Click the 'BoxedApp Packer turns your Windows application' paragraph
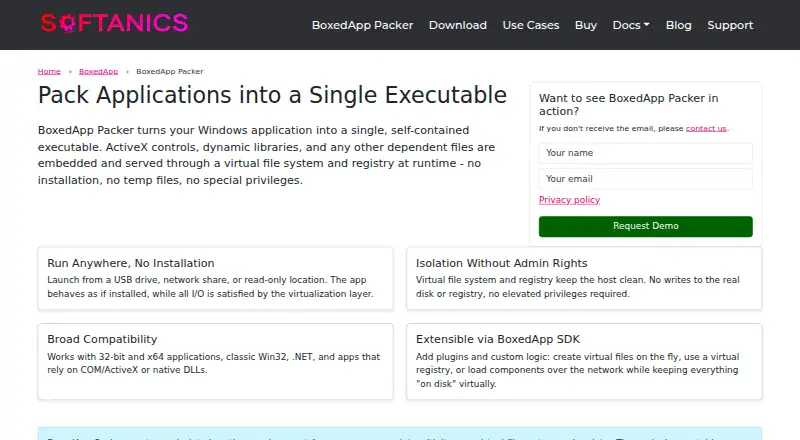 point(266,155)
